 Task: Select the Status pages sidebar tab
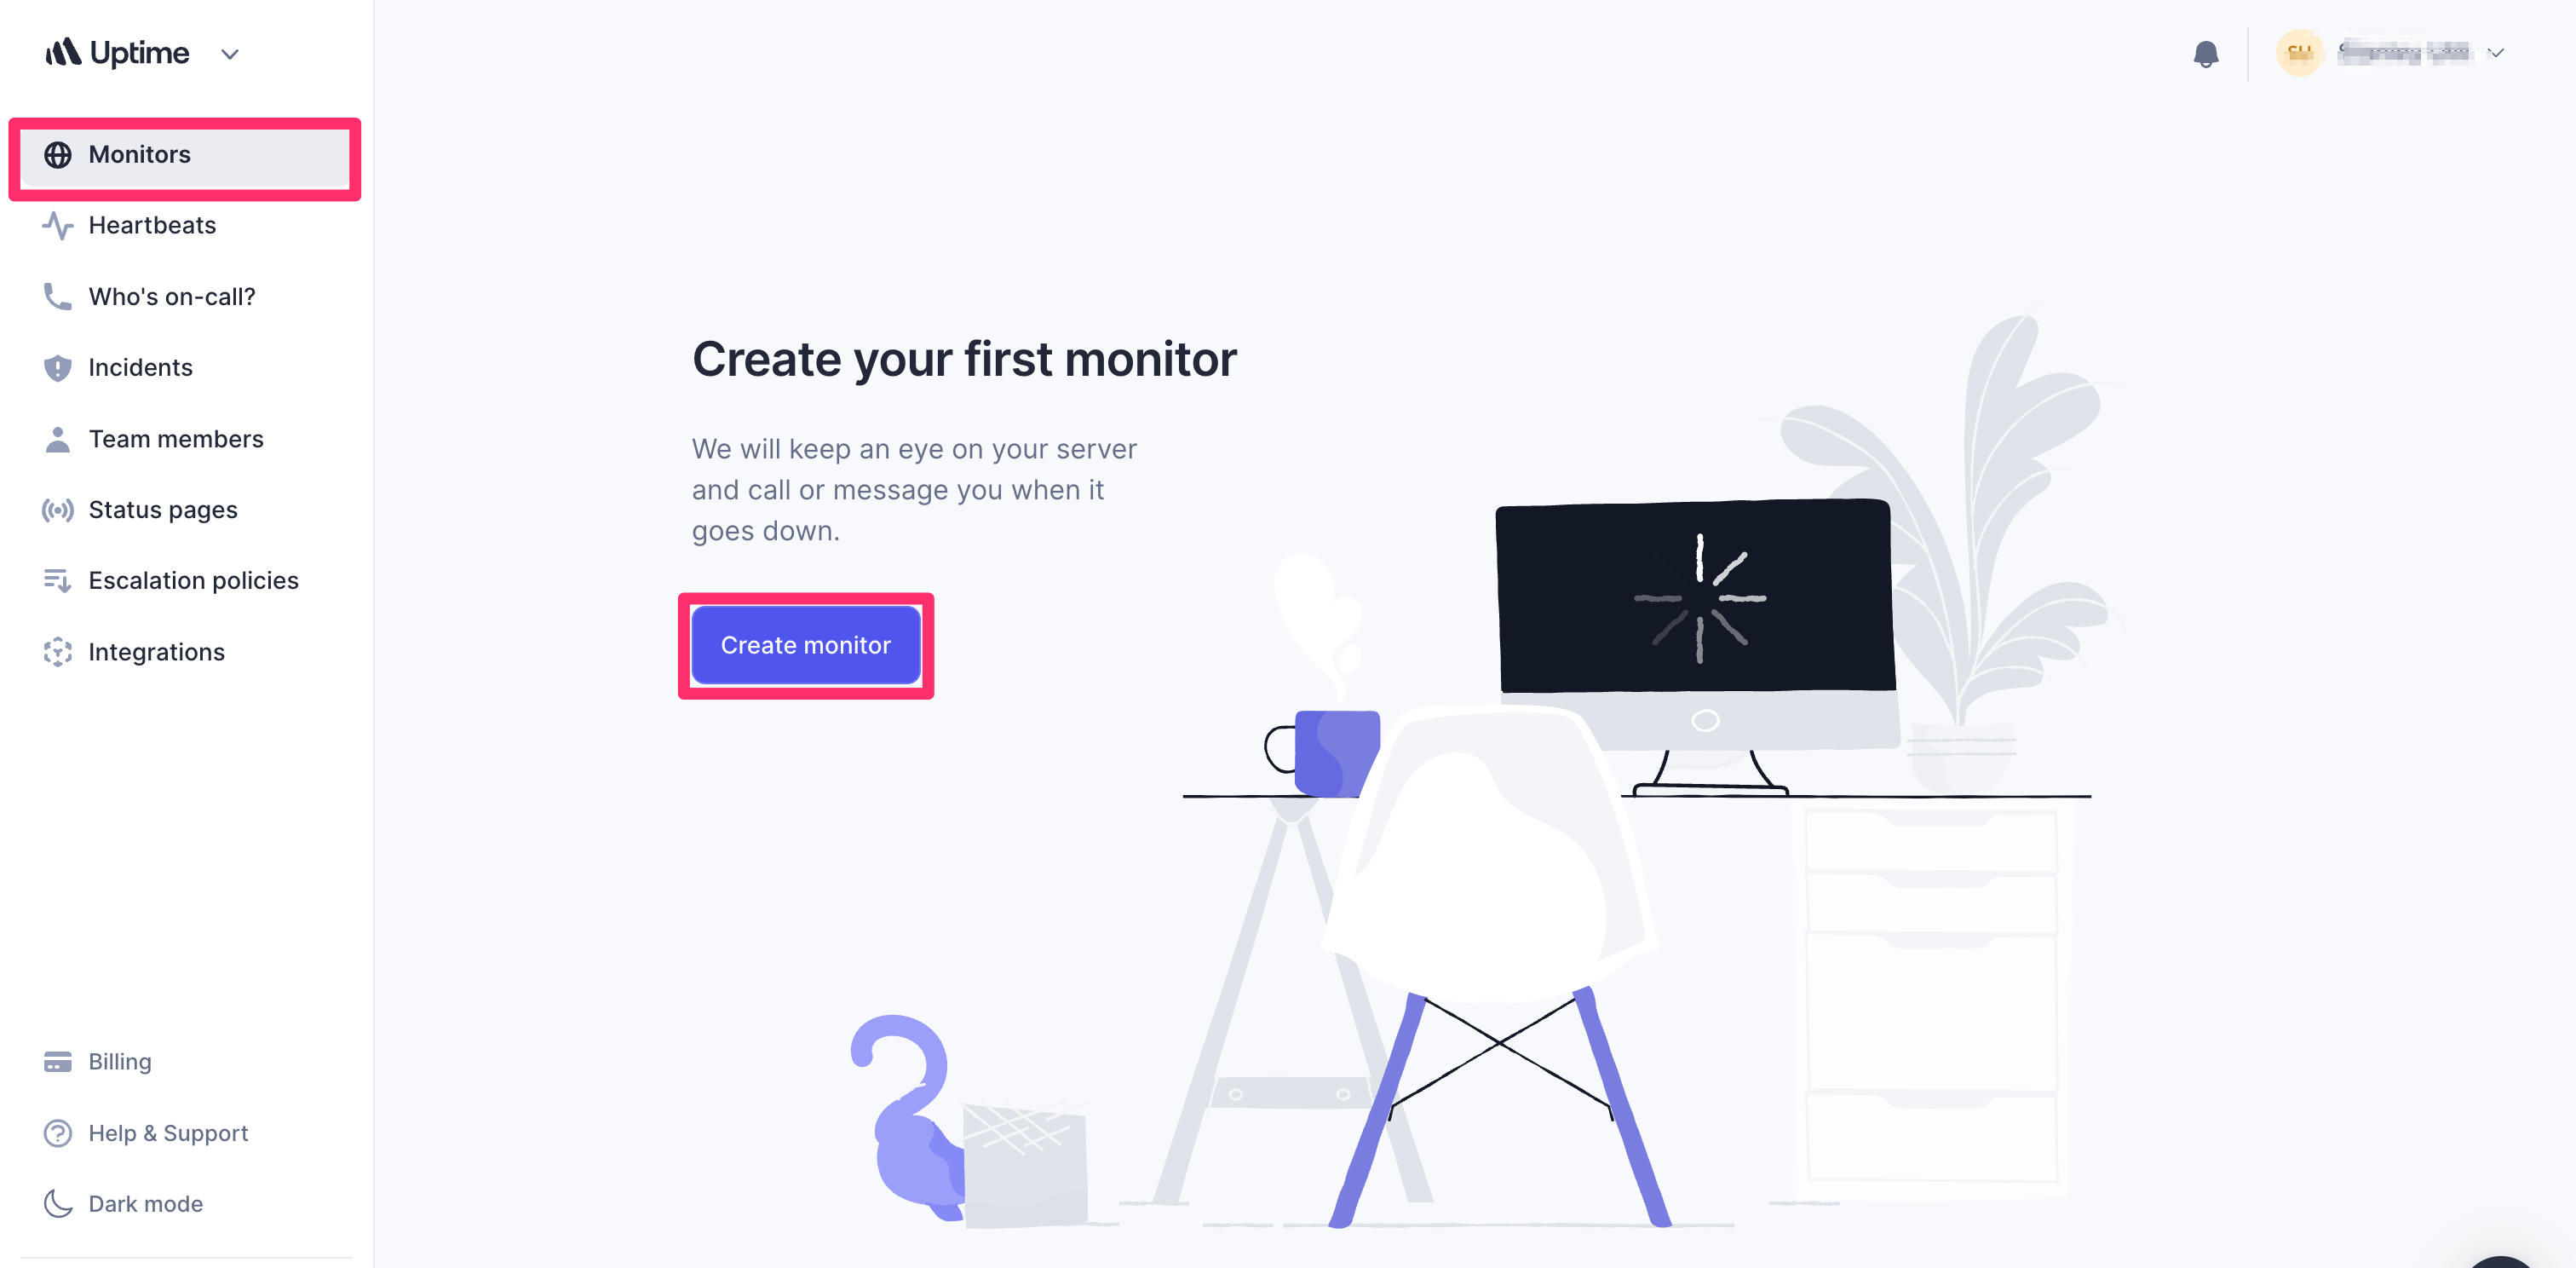click(x=163, y=510)
